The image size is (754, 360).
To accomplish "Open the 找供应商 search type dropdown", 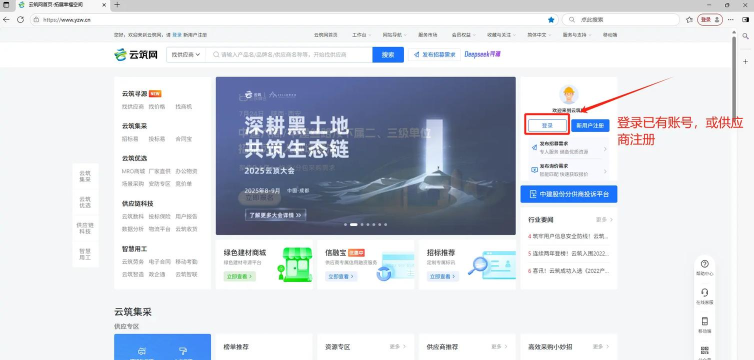I will 186,55.
